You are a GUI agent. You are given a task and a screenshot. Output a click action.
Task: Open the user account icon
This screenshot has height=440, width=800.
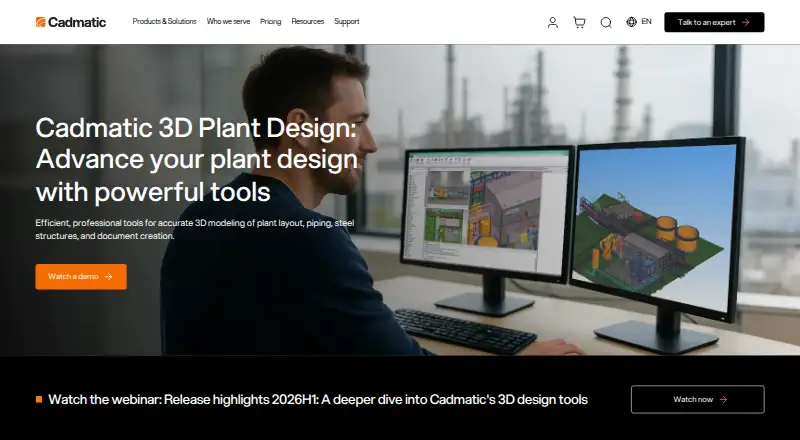click(x=553, y=22)
